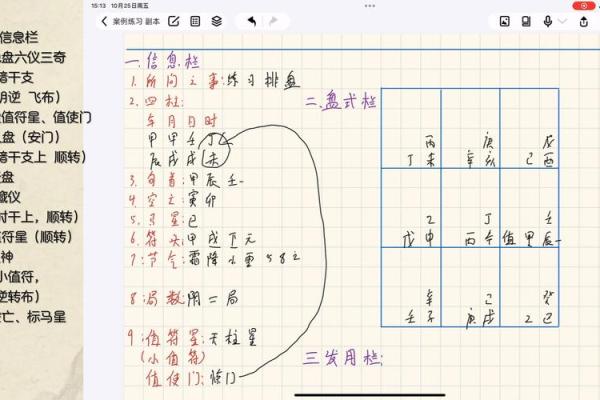Viewport: 600px width, 400px height.
Task: Go back using the left chevron arrow
Action: 104,21
